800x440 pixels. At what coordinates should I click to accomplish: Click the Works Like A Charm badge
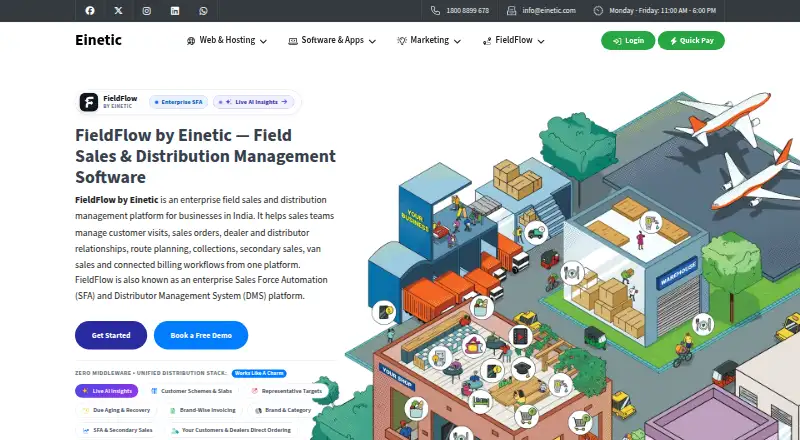[259, 373]
